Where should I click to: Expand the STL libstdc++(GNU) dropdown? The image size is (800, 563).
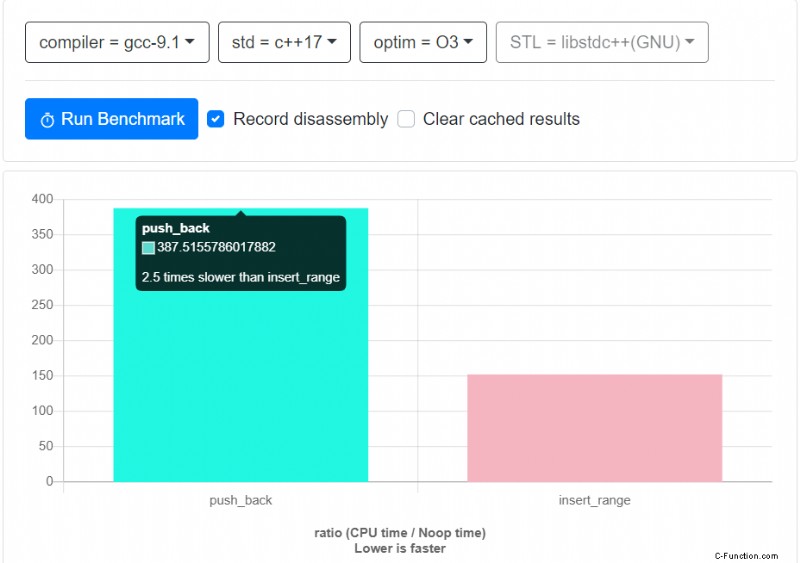[601, 42]
